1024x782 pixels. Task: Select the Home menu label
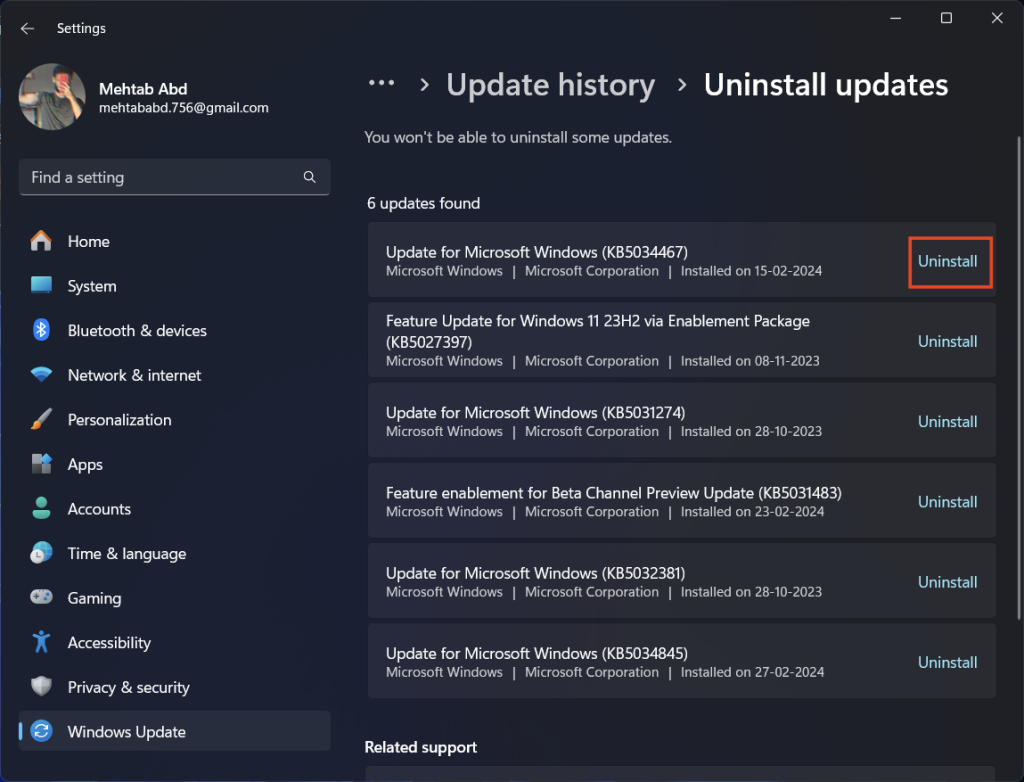(x=89, y=242)
